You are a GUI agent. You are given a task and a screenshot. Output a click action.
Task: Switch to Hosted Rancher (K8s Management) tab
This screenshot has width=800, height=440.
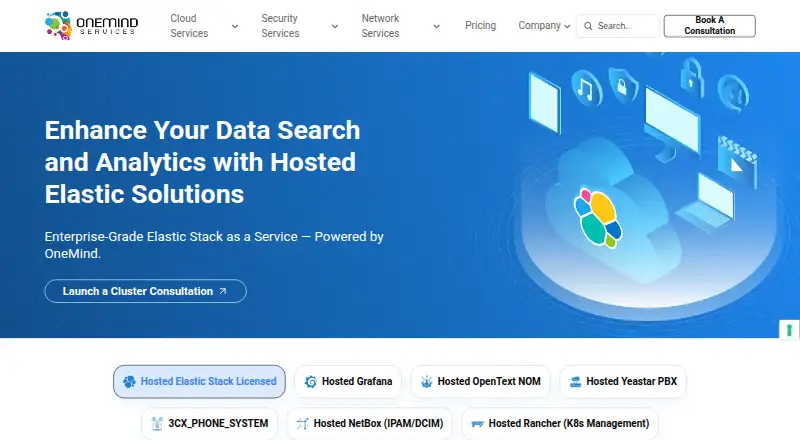pyautogui.click(x=560, y=423)
